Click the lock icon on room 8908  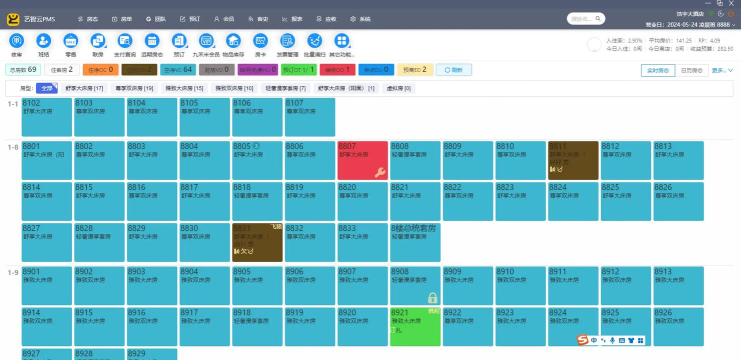pyautogui.click(x=432, y=298)
